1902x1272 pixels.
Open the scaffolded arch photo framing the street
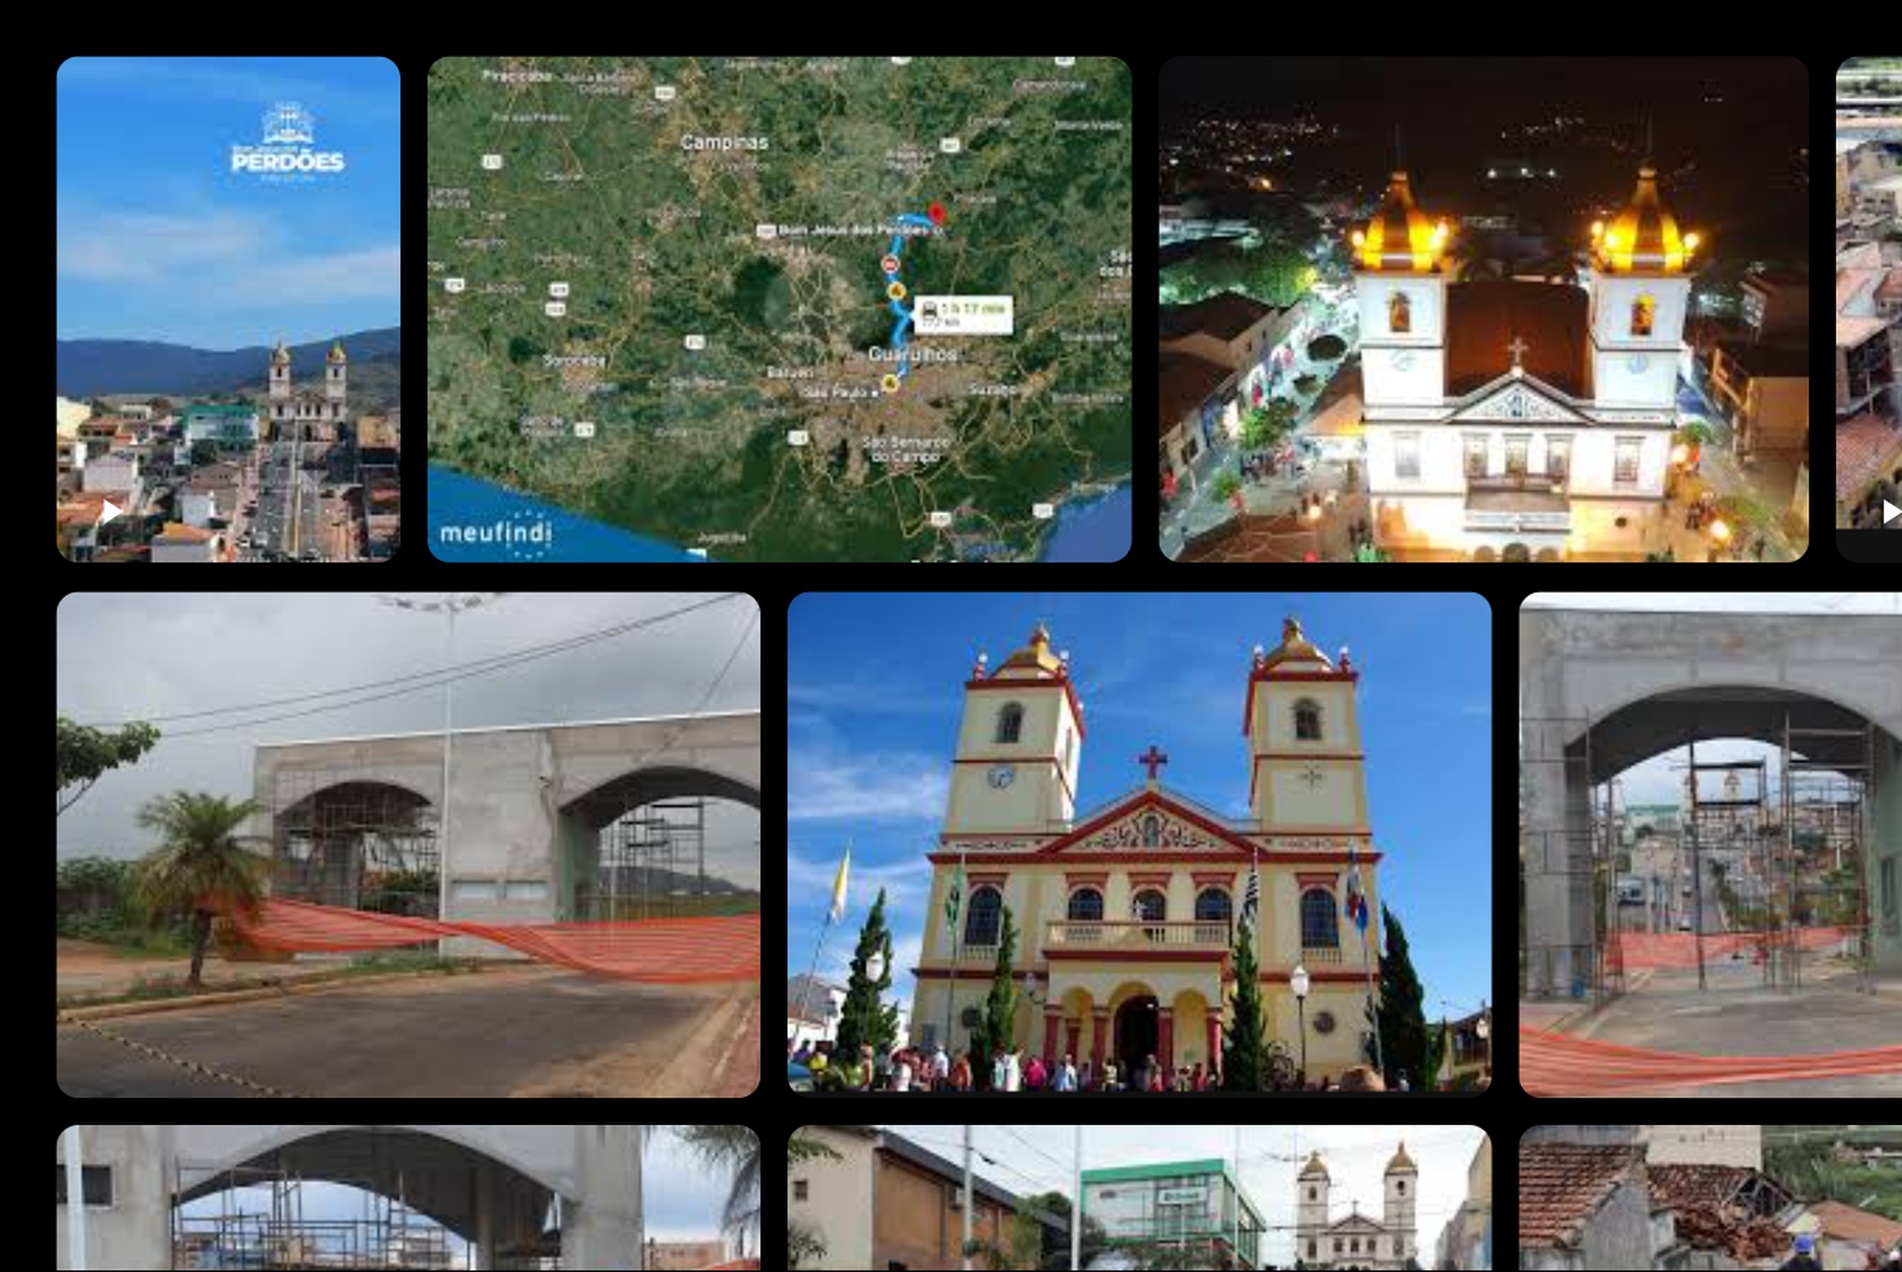pos(1710,844)
